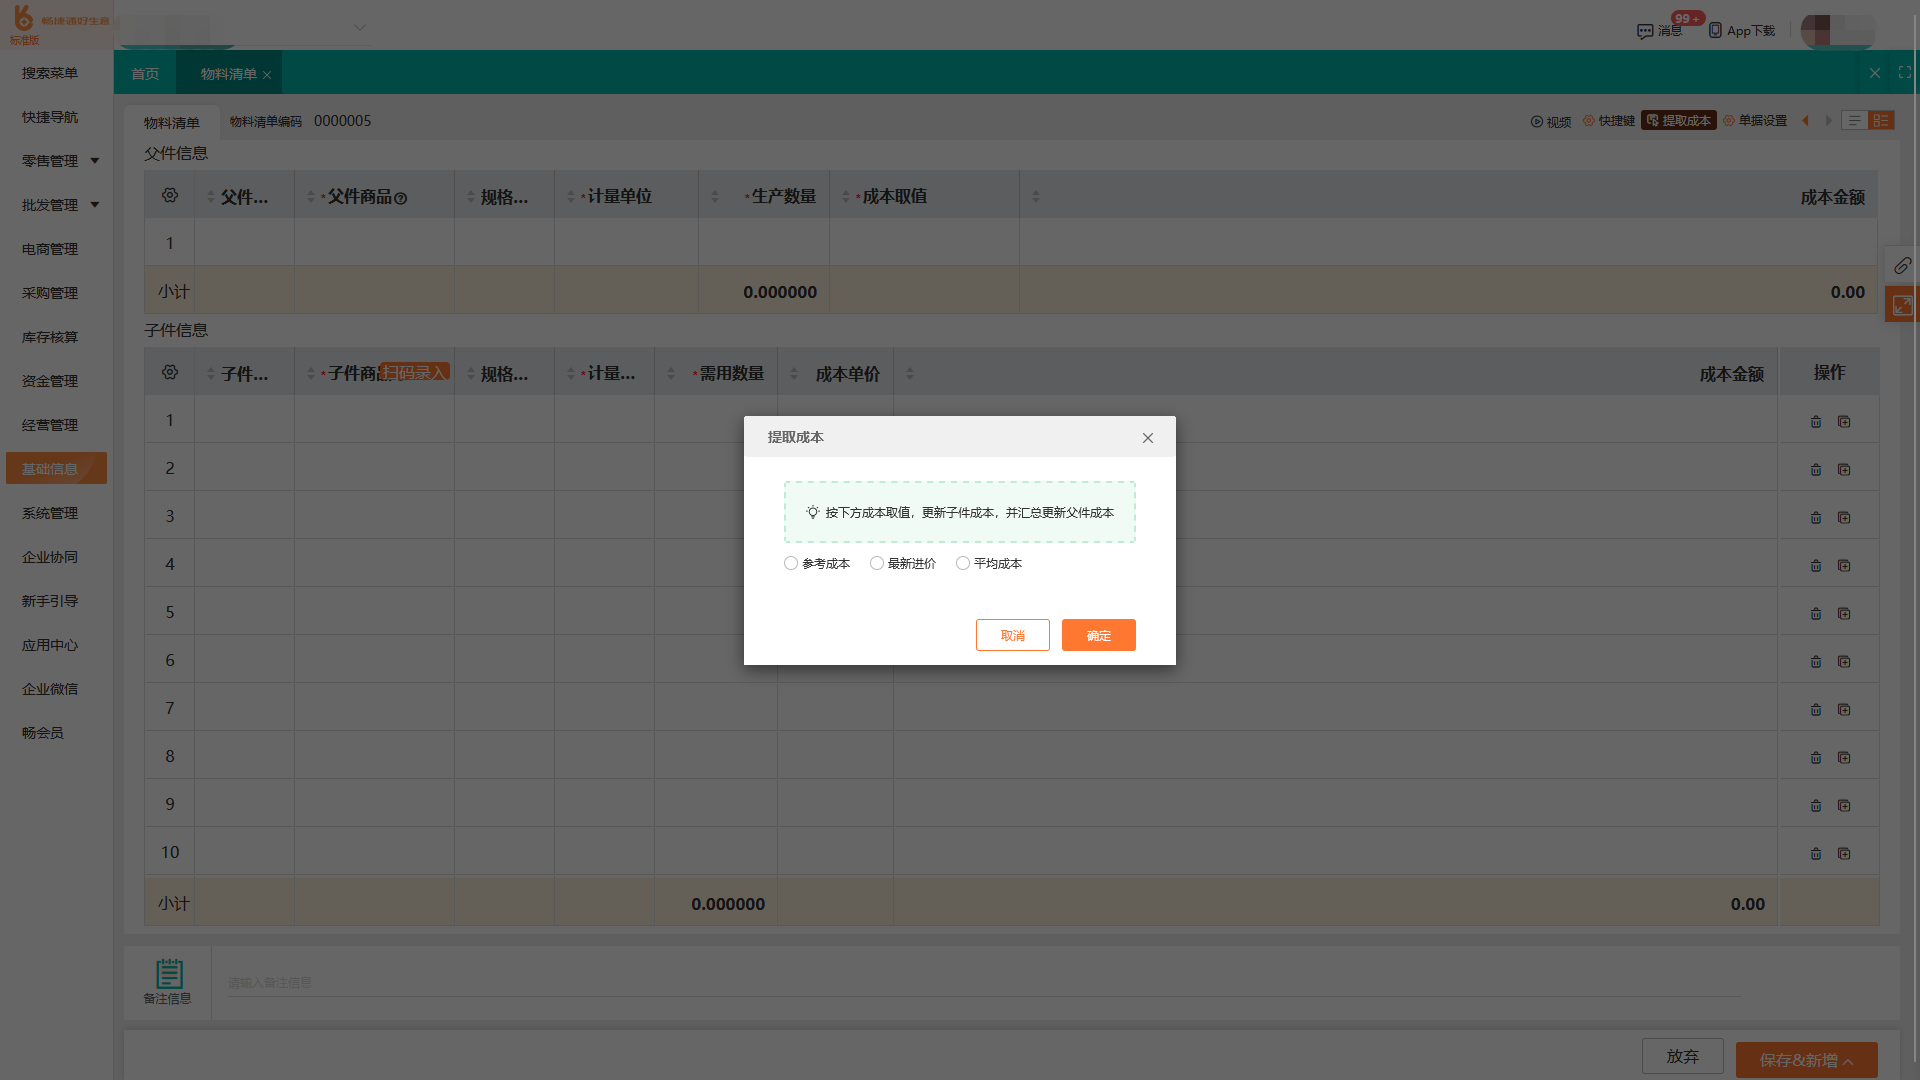Viewport: 1920px width, 1080px height.
Task: Select 平均成本 radio button
Action: point(963,563)
